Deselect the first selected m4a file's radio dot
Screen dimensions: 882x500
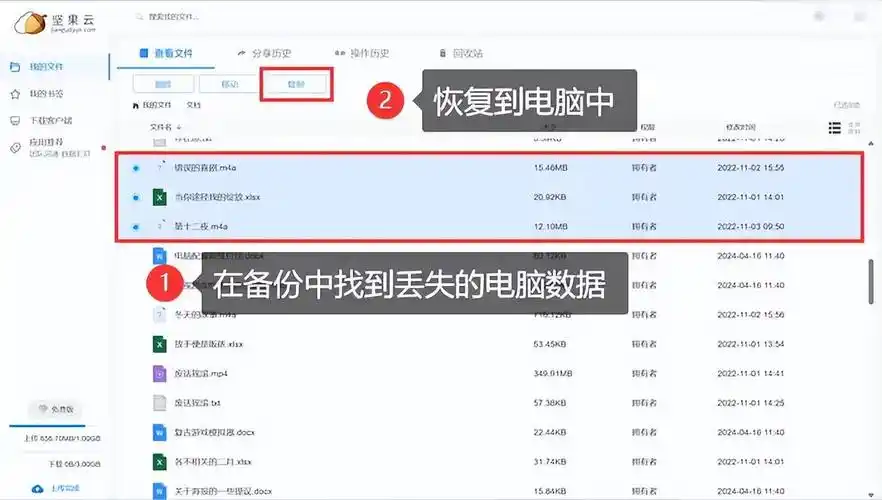tap(136, 168)
